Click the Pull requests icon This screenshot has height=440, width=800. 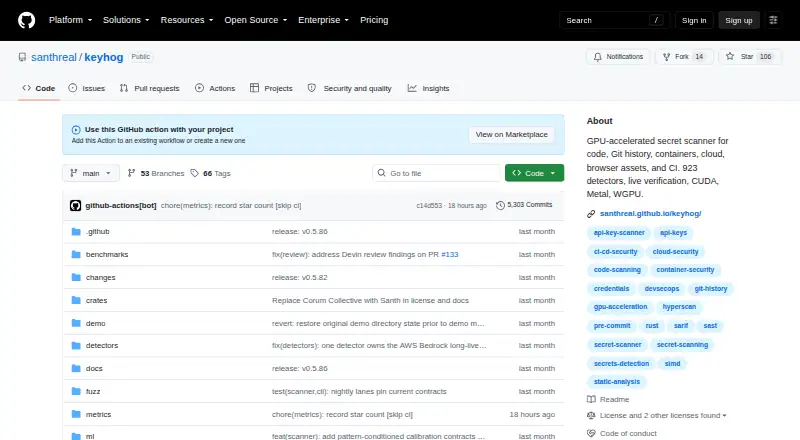(x=124, y=88)
